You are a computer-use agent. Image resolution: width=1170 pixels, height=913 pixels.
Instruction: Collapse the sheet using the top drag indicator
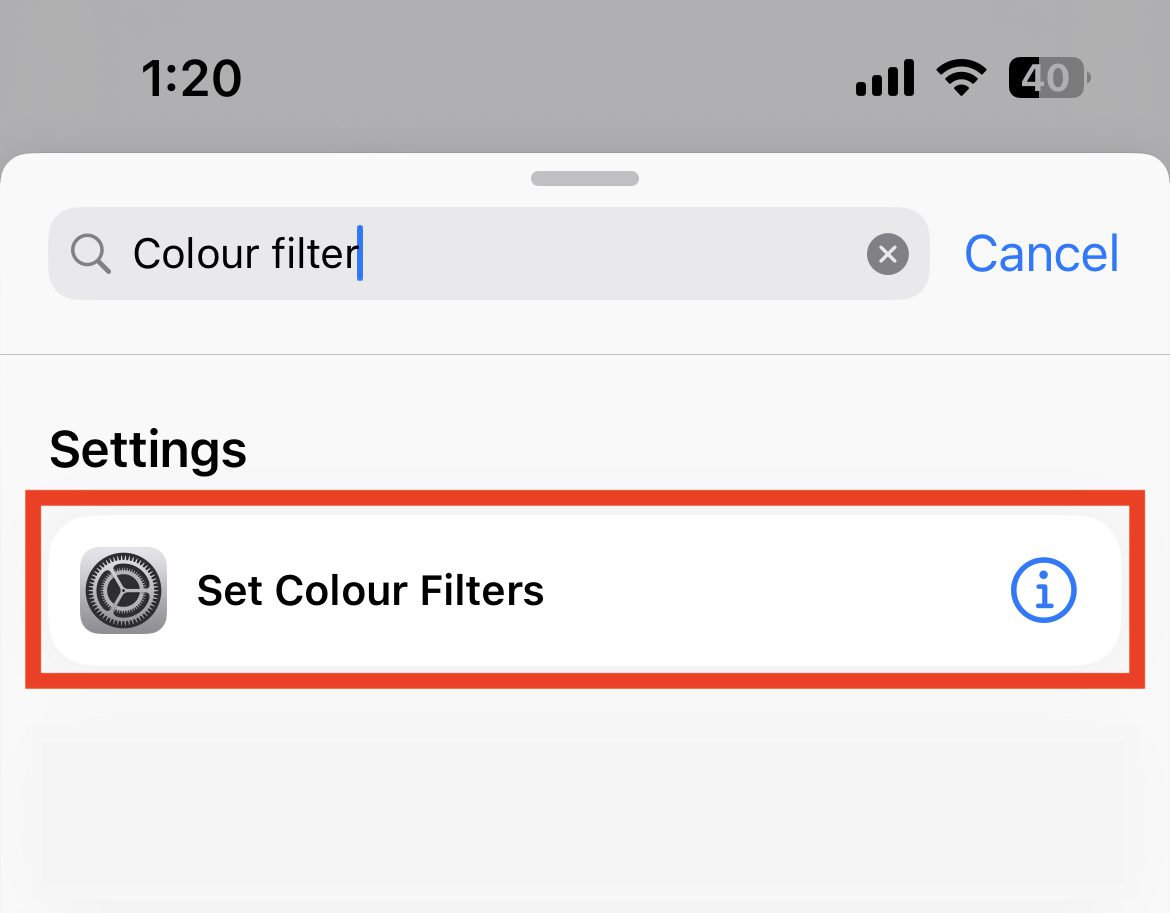(584, 177)
